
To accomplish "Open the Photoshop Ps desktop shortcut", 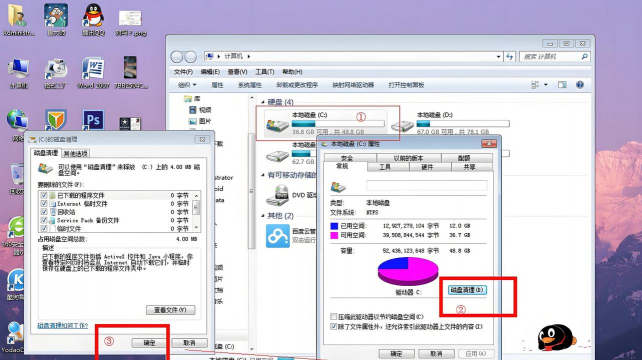I will pyautogui.click(x=93, y=120).
